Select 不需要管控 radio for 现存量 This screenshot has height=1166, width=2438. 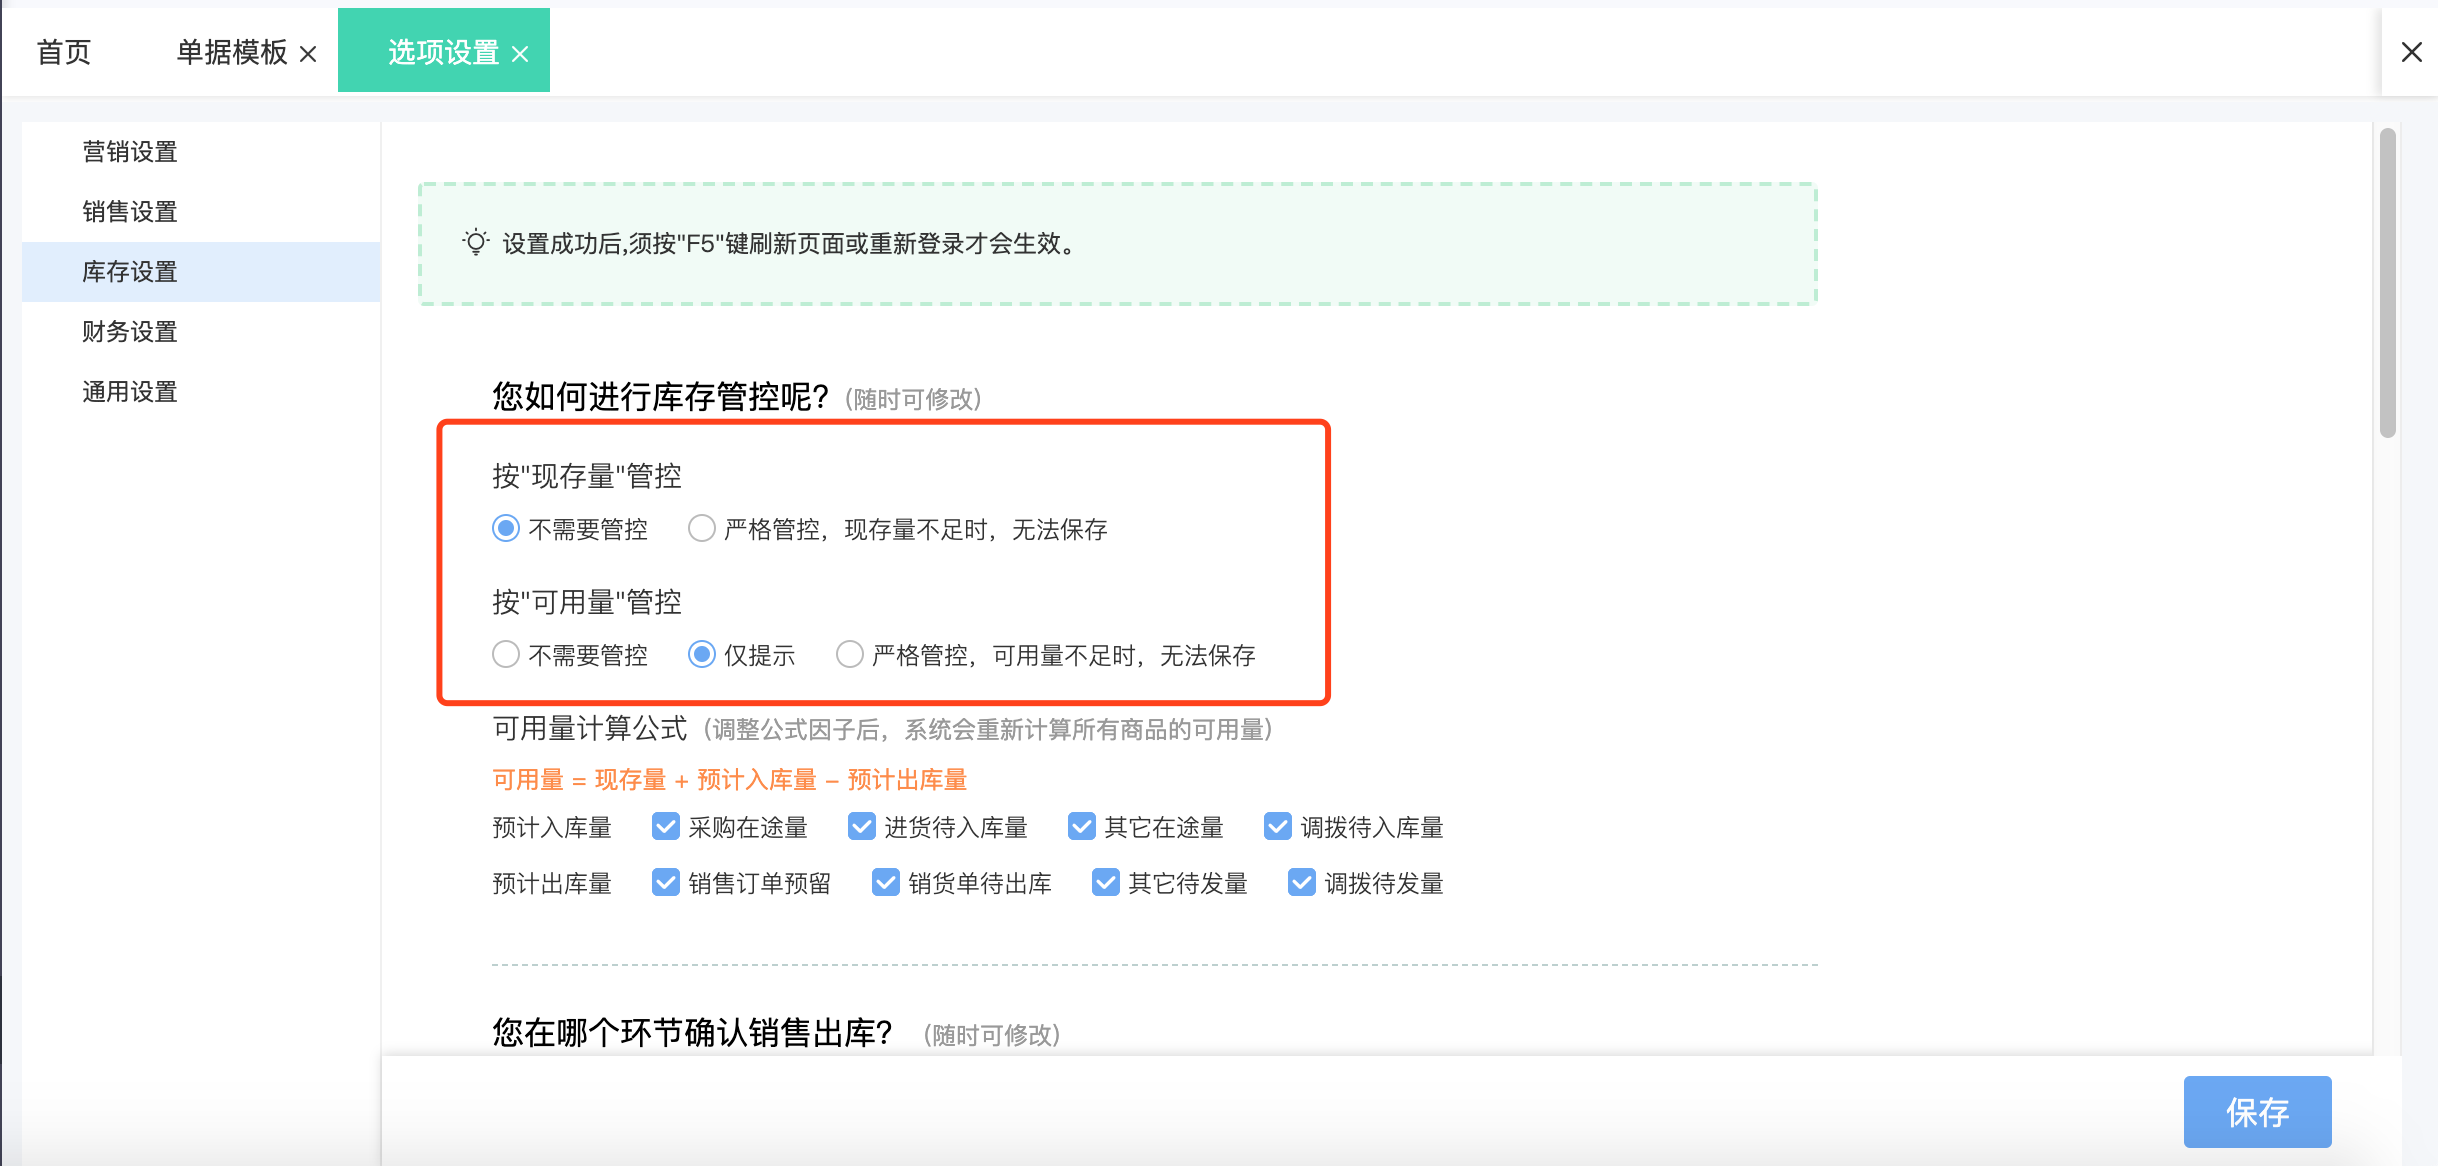(x=505, y=530)
